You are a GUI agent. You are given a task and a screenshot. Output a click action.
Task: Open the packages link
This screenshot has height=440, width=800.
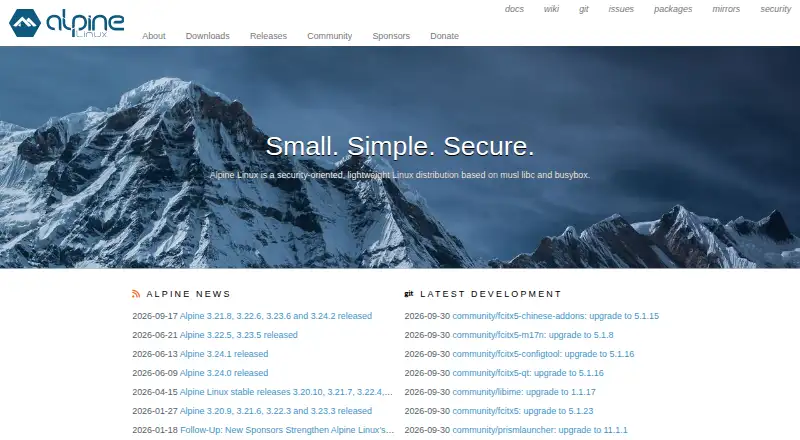tap(673, 9)
